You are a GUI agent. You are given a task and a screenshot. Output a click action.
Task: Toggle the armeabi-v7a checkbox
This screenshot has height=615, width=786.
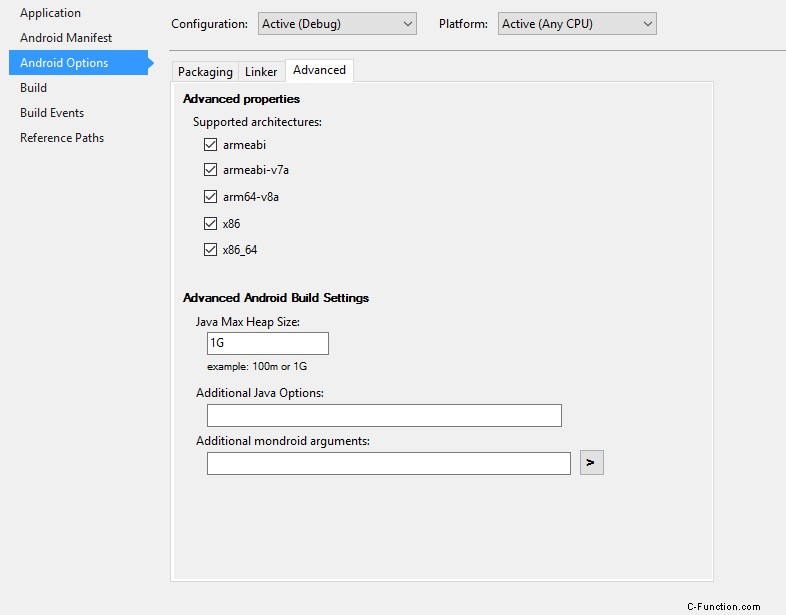pyautogui.click(x=211, y=170)
